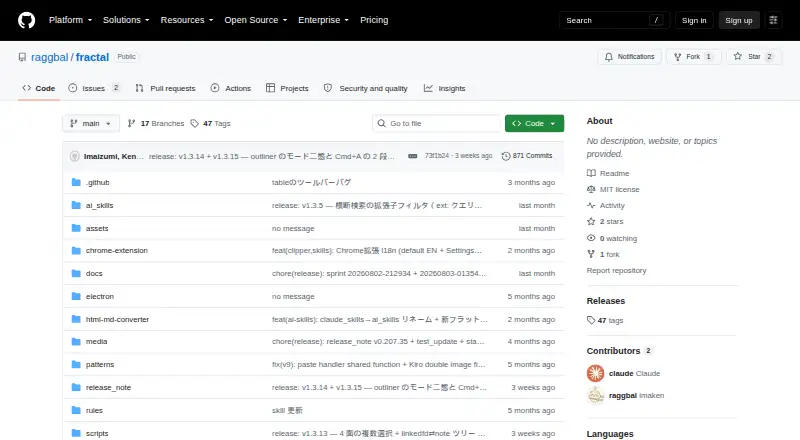Open docs row commit message
The width and height of the screenshot is (800, 440).
379,274
